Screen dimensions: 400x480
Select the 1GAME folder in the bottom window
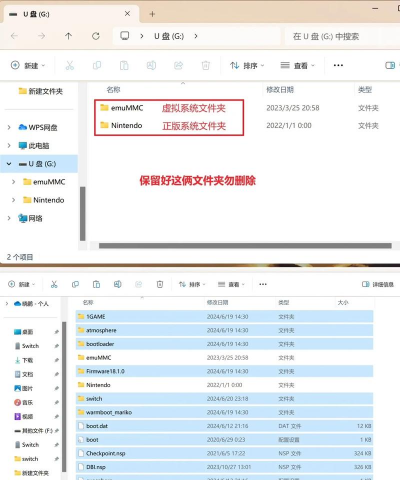click(x=224, y=317)
